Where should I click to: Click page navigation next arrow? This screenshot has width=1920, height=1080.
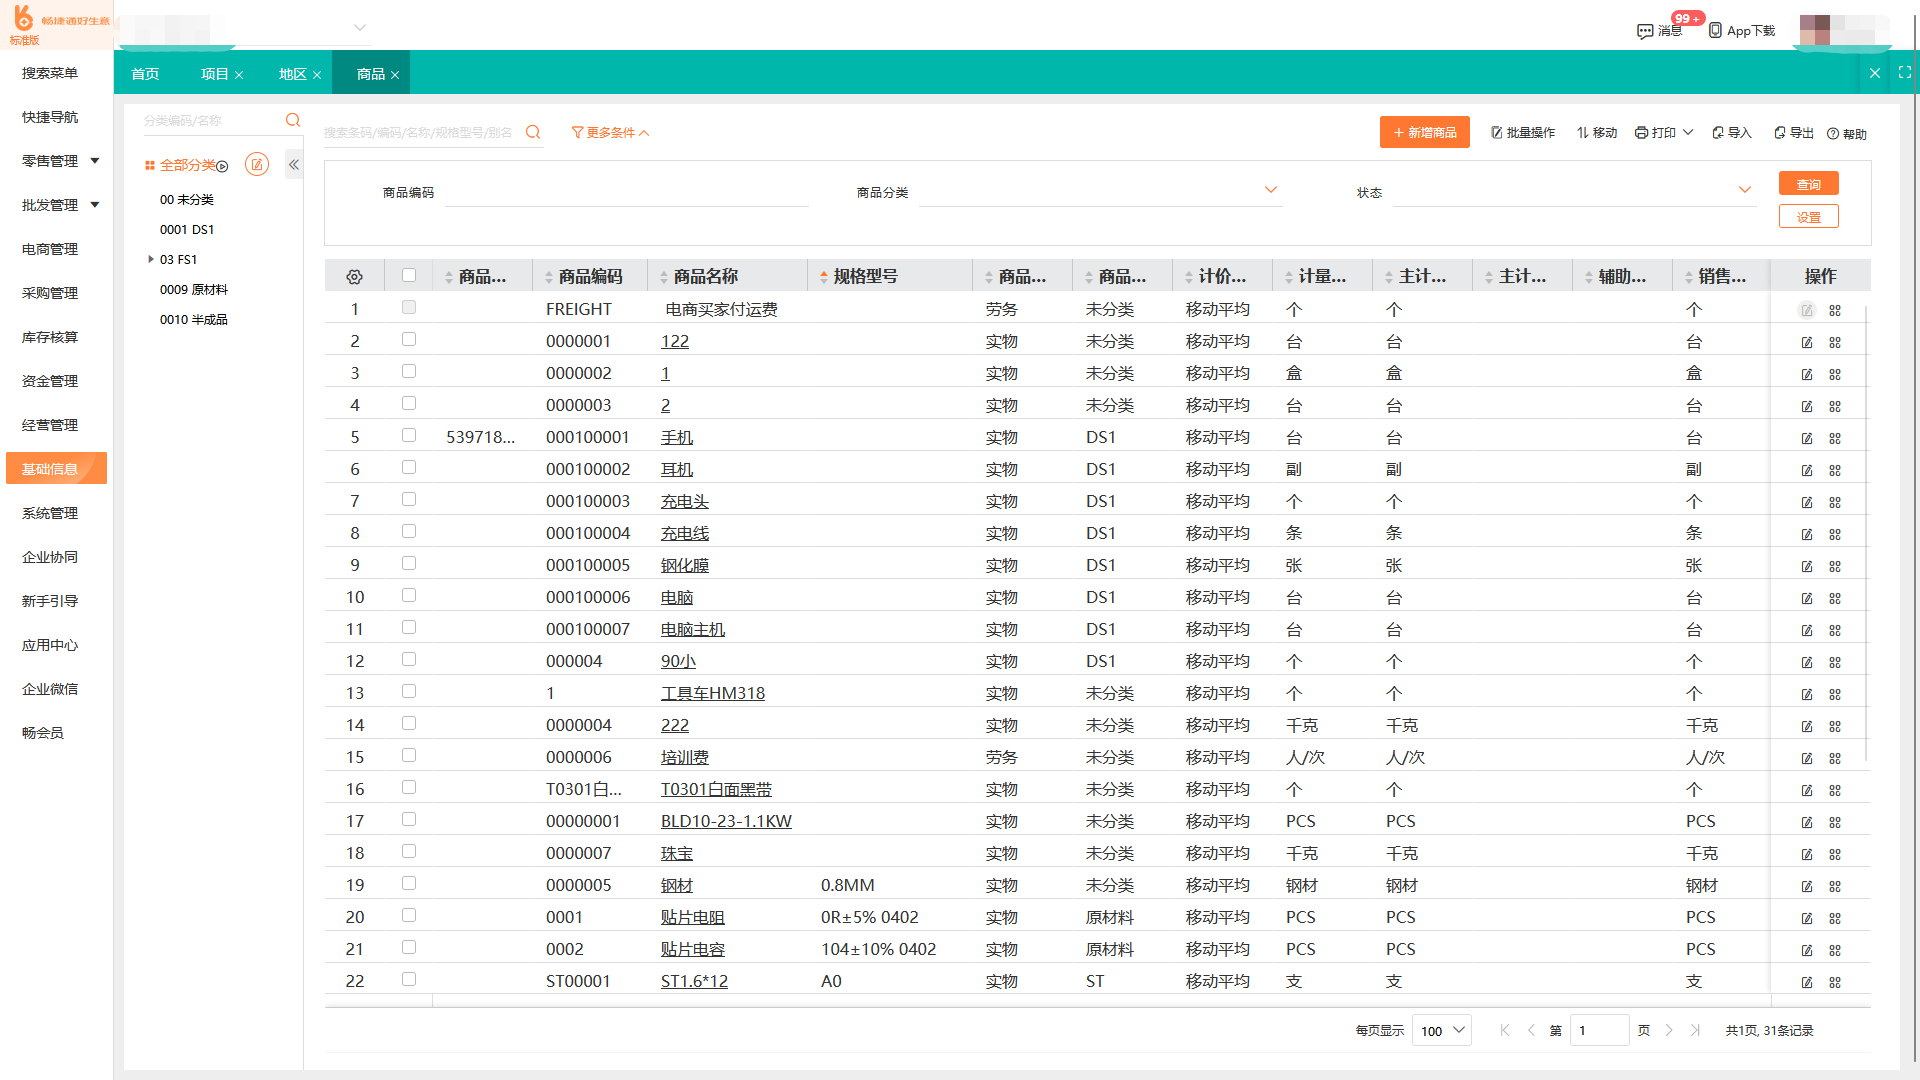click(x=1669, y=1031)
